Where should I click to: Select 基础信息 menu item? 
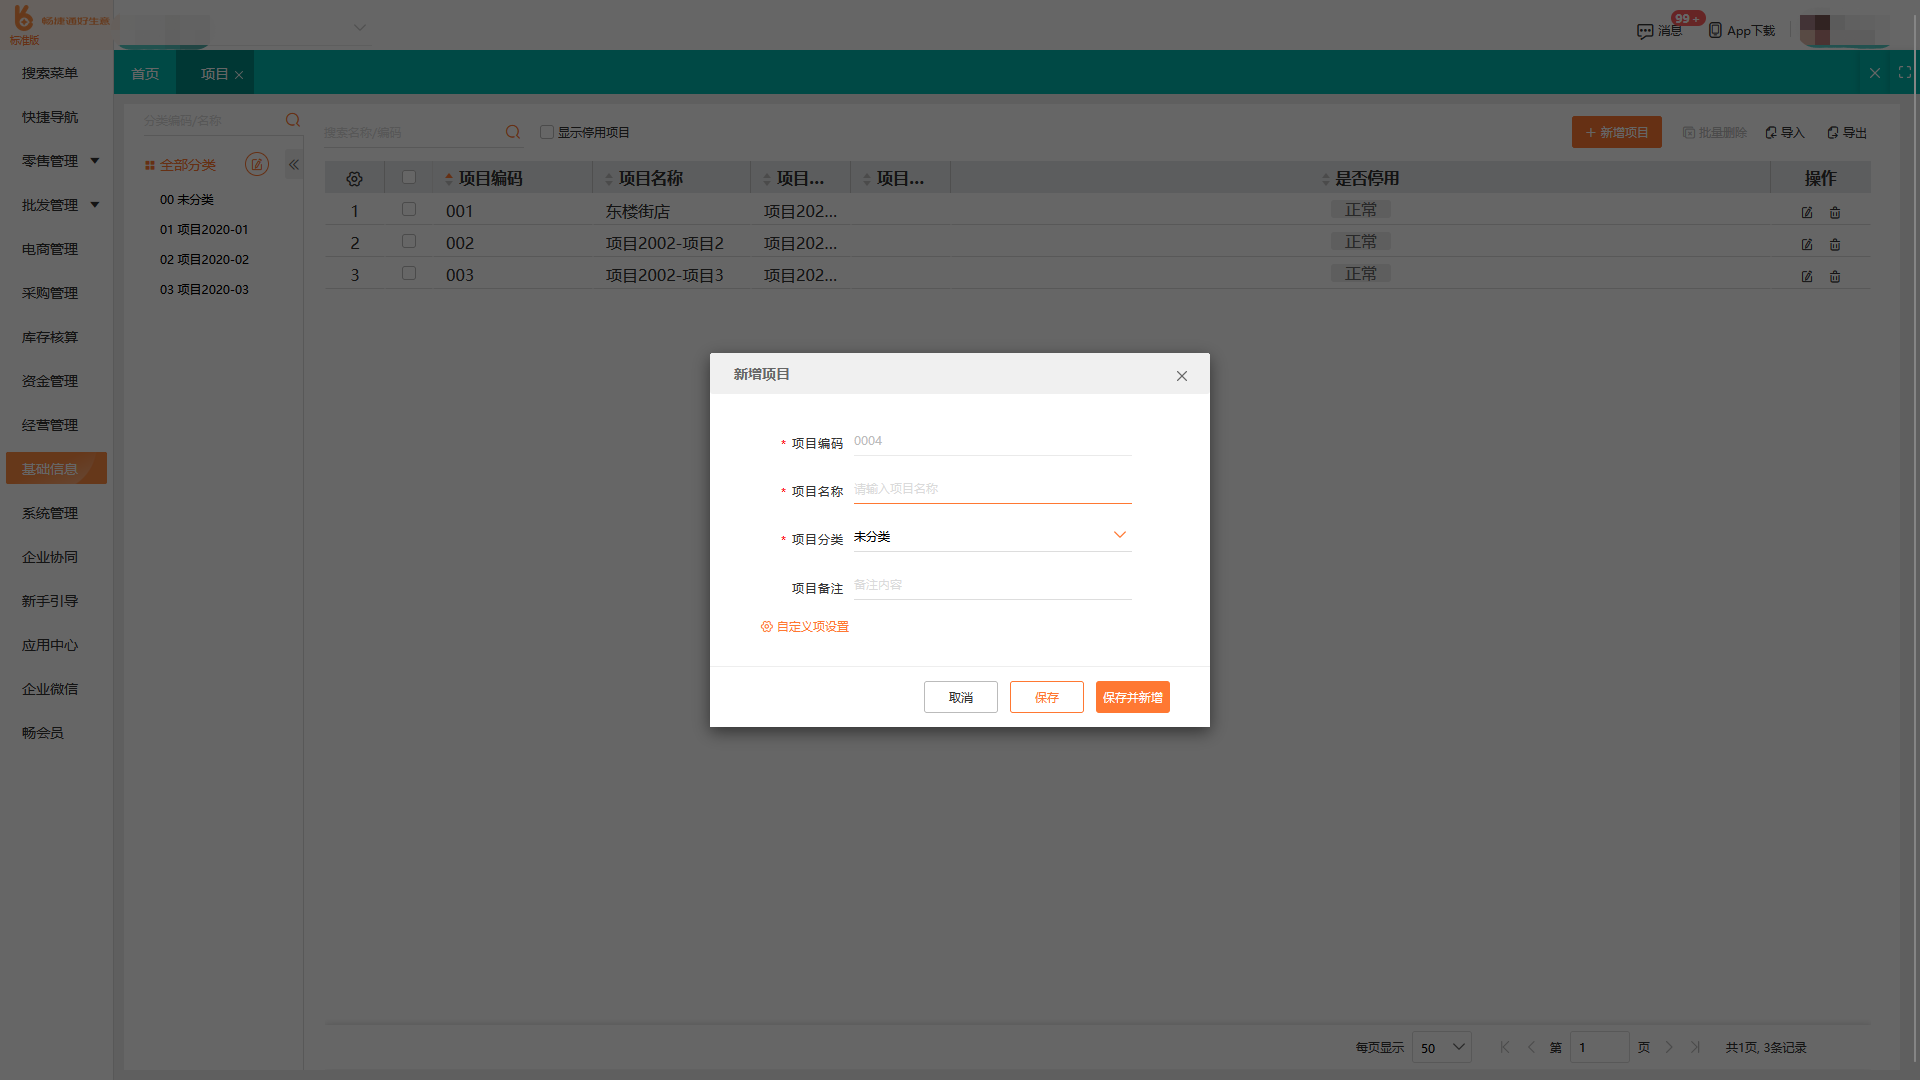coord(55,468)
